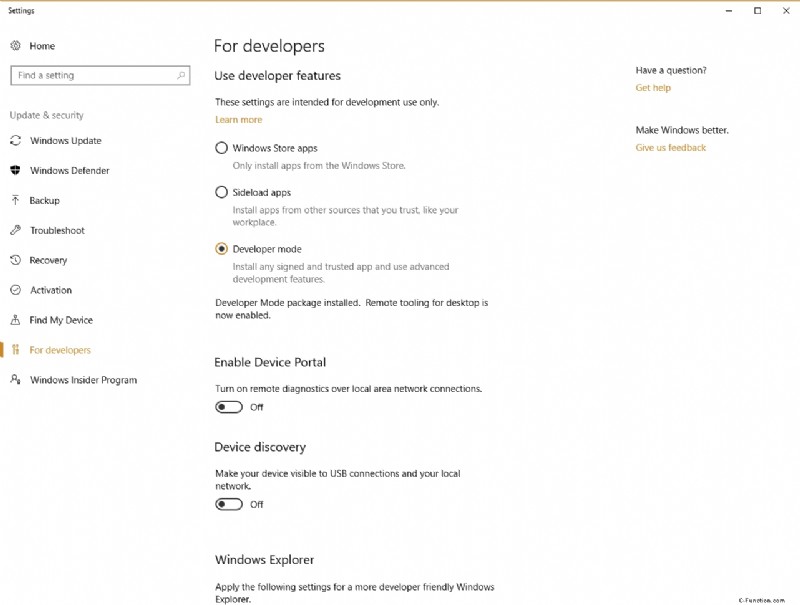Click the Give us feedback link

pyautogui.click(x=670, y=148)
